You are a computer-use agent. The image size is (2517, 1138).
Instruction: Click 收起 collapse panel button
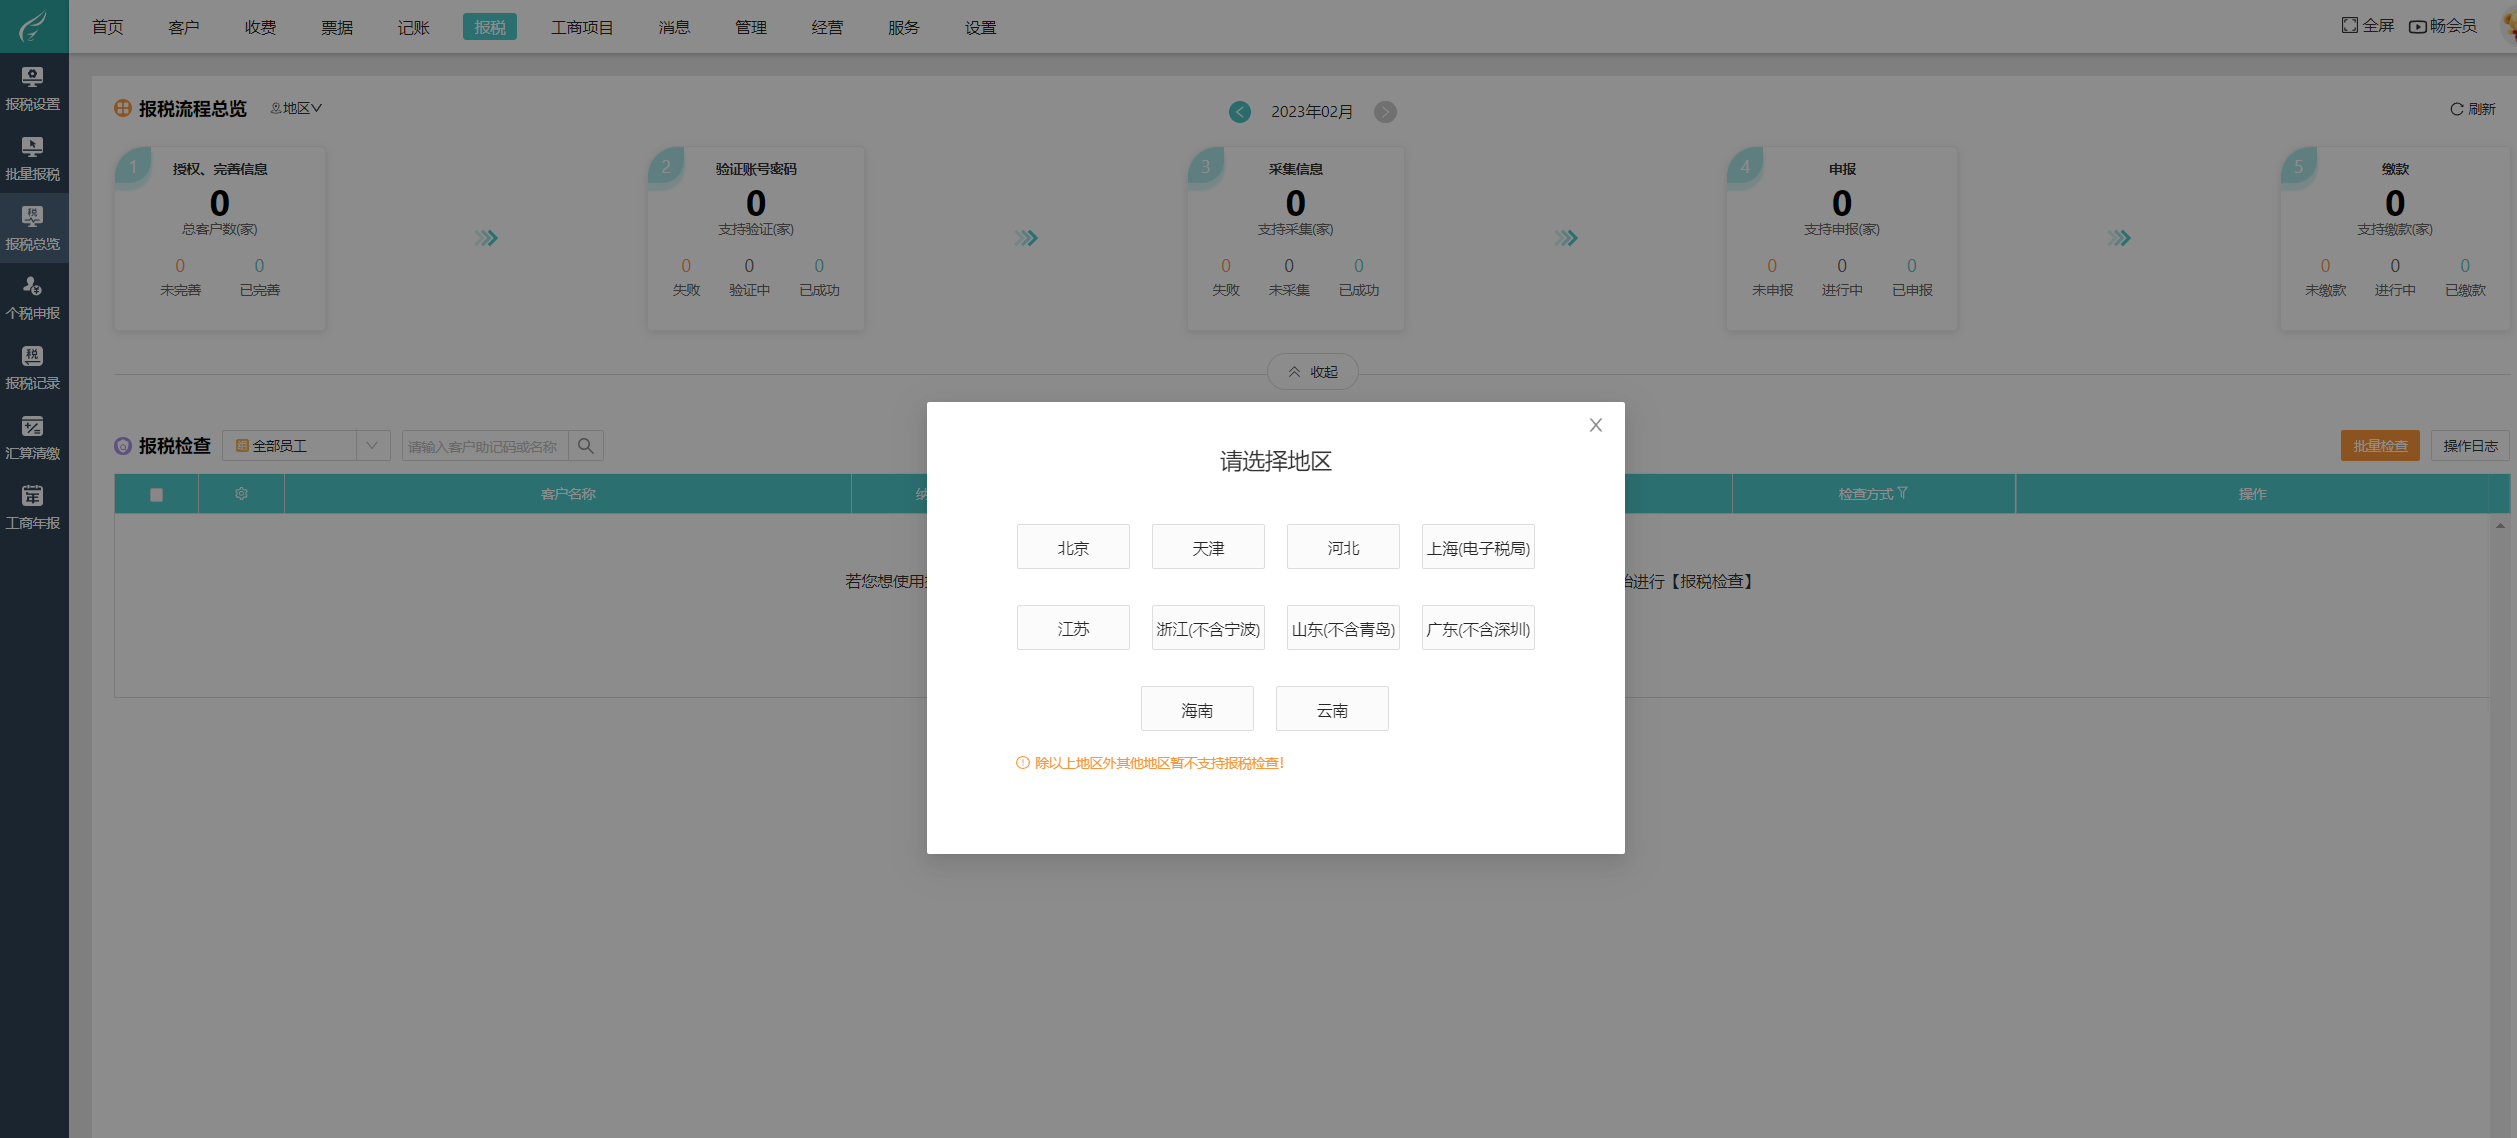point(1316,372)
